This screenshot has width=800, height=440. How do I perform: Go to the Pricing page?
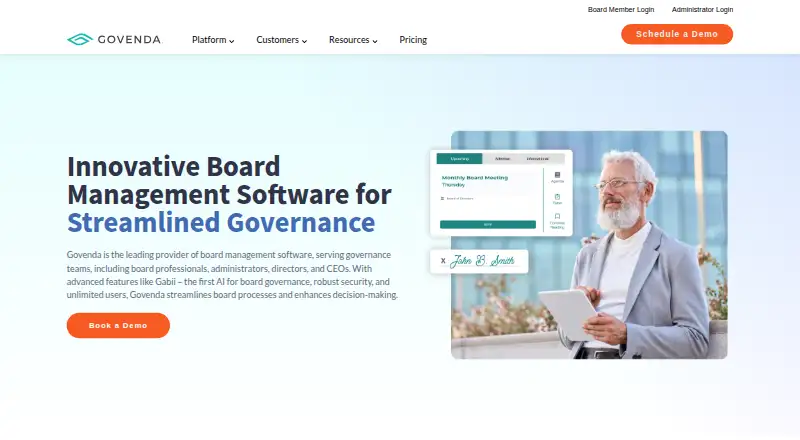point(413,40)
